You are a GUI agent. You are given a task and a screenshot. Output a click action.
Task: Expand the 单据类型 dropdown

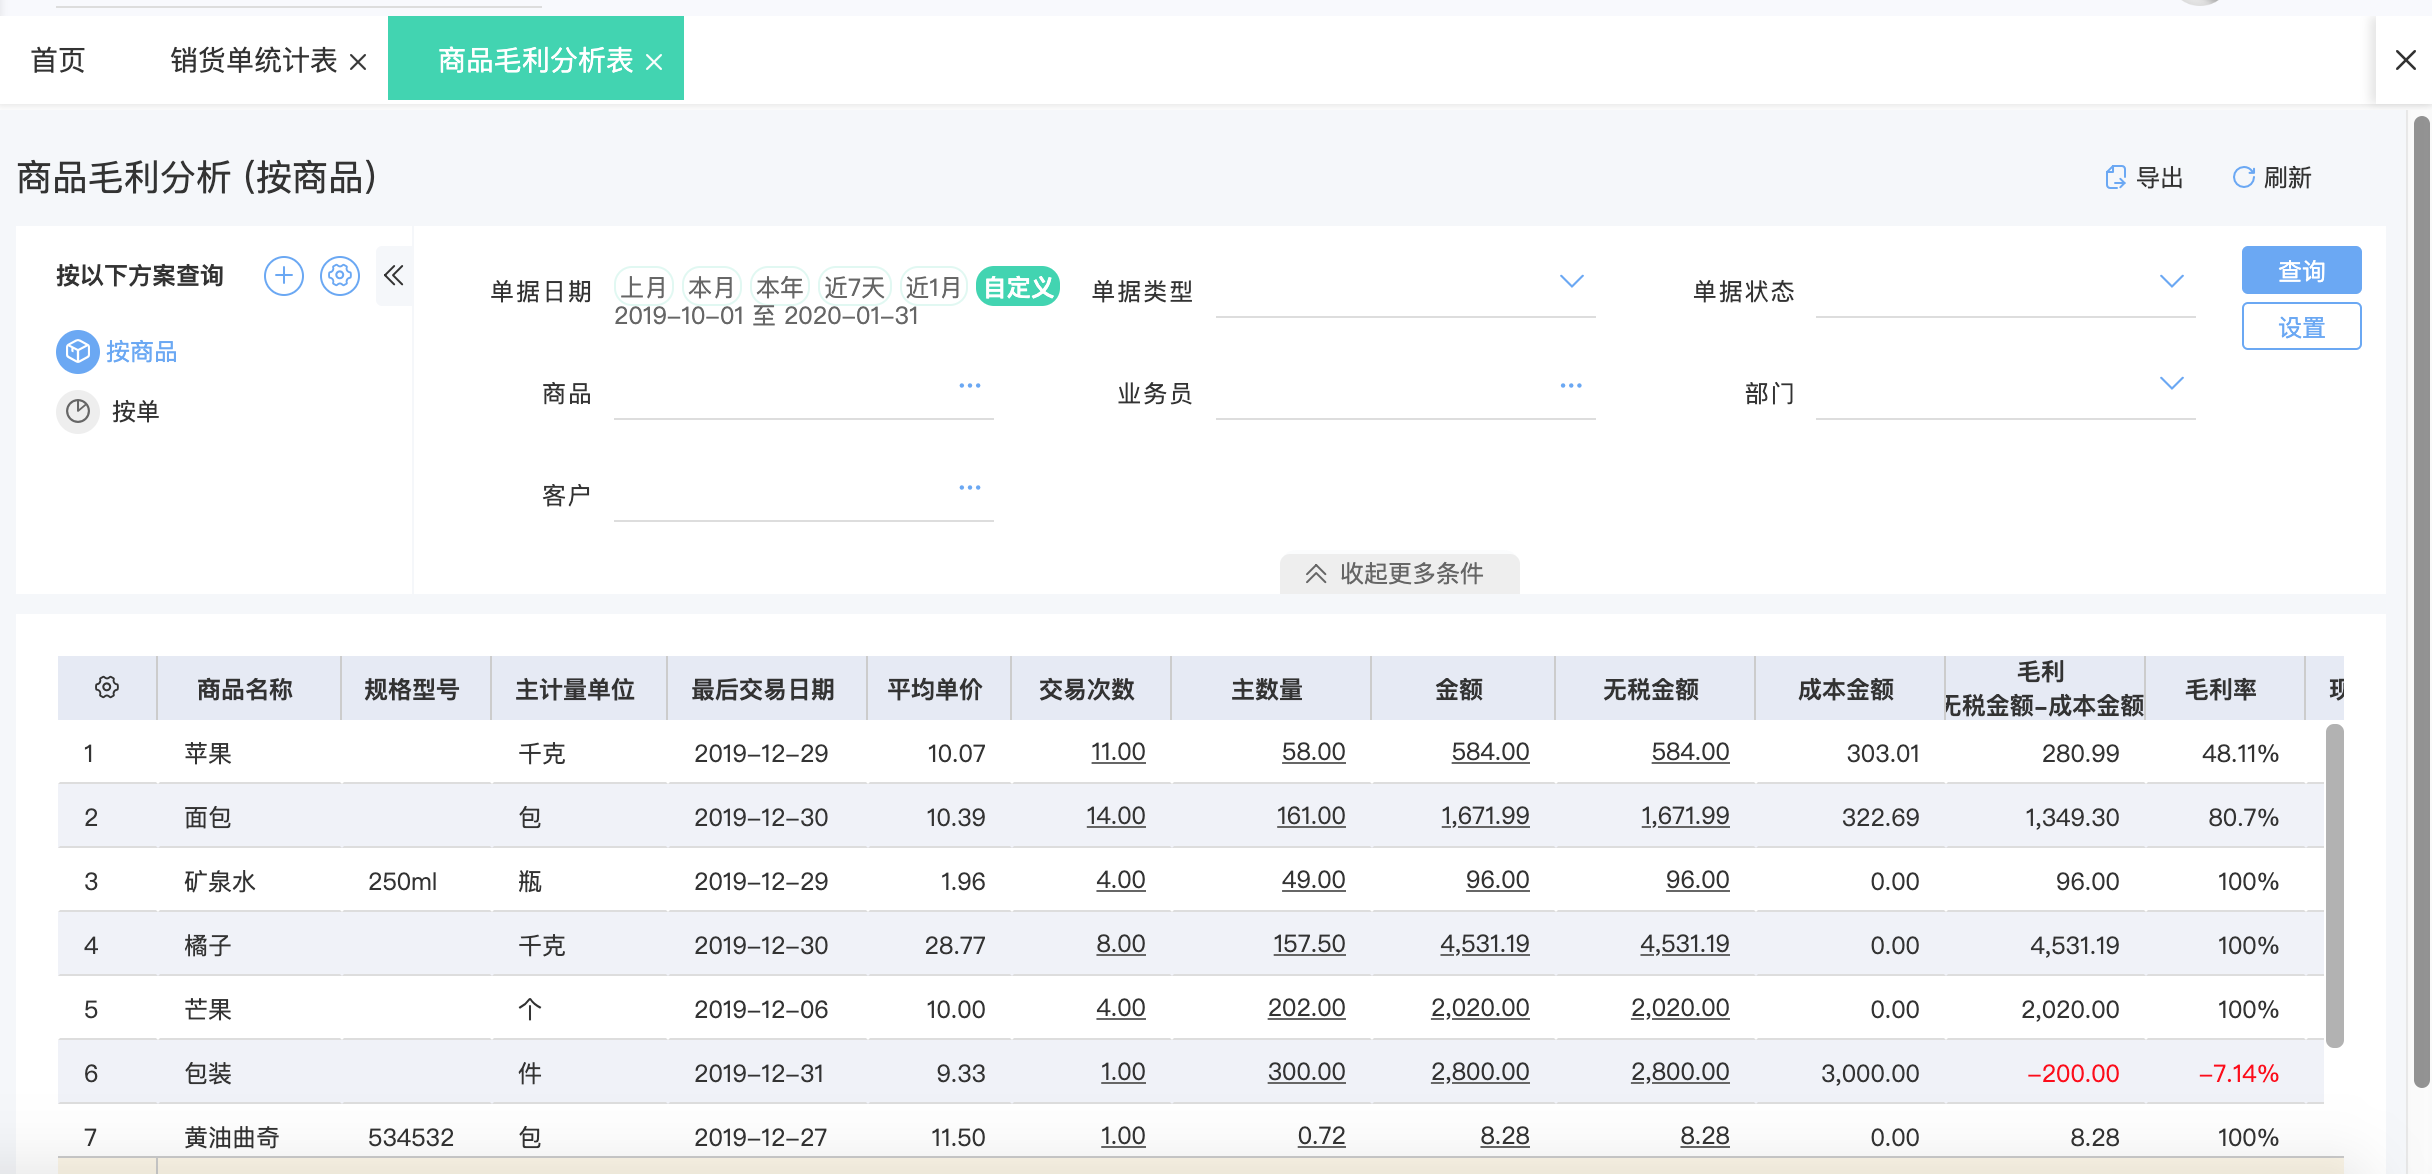coord(1570,284)
